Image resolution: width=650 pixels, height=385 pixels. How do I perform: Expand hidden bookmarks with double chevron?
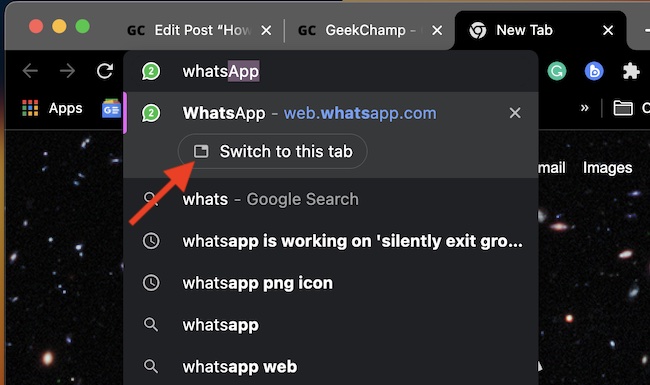pos(585,108)
